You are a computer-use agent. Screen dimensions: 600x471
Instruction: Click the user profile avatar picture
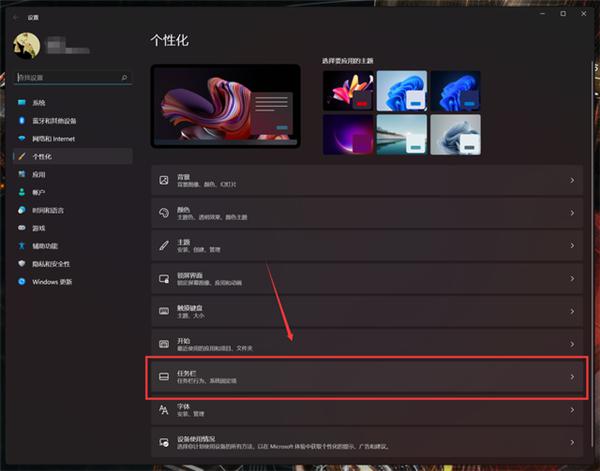pos(26,45)
